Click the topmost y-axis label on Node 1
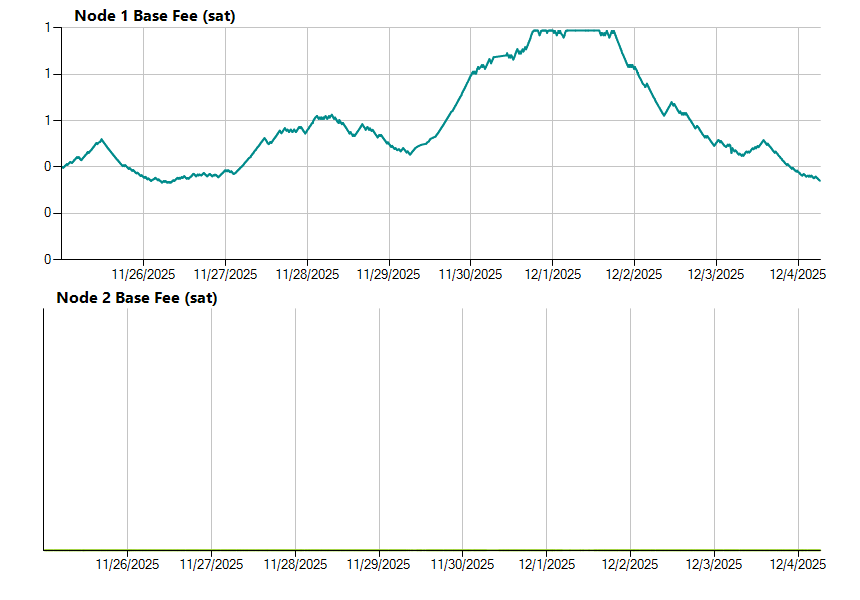Viewport: 860px width, 600px height. [47, 28]
